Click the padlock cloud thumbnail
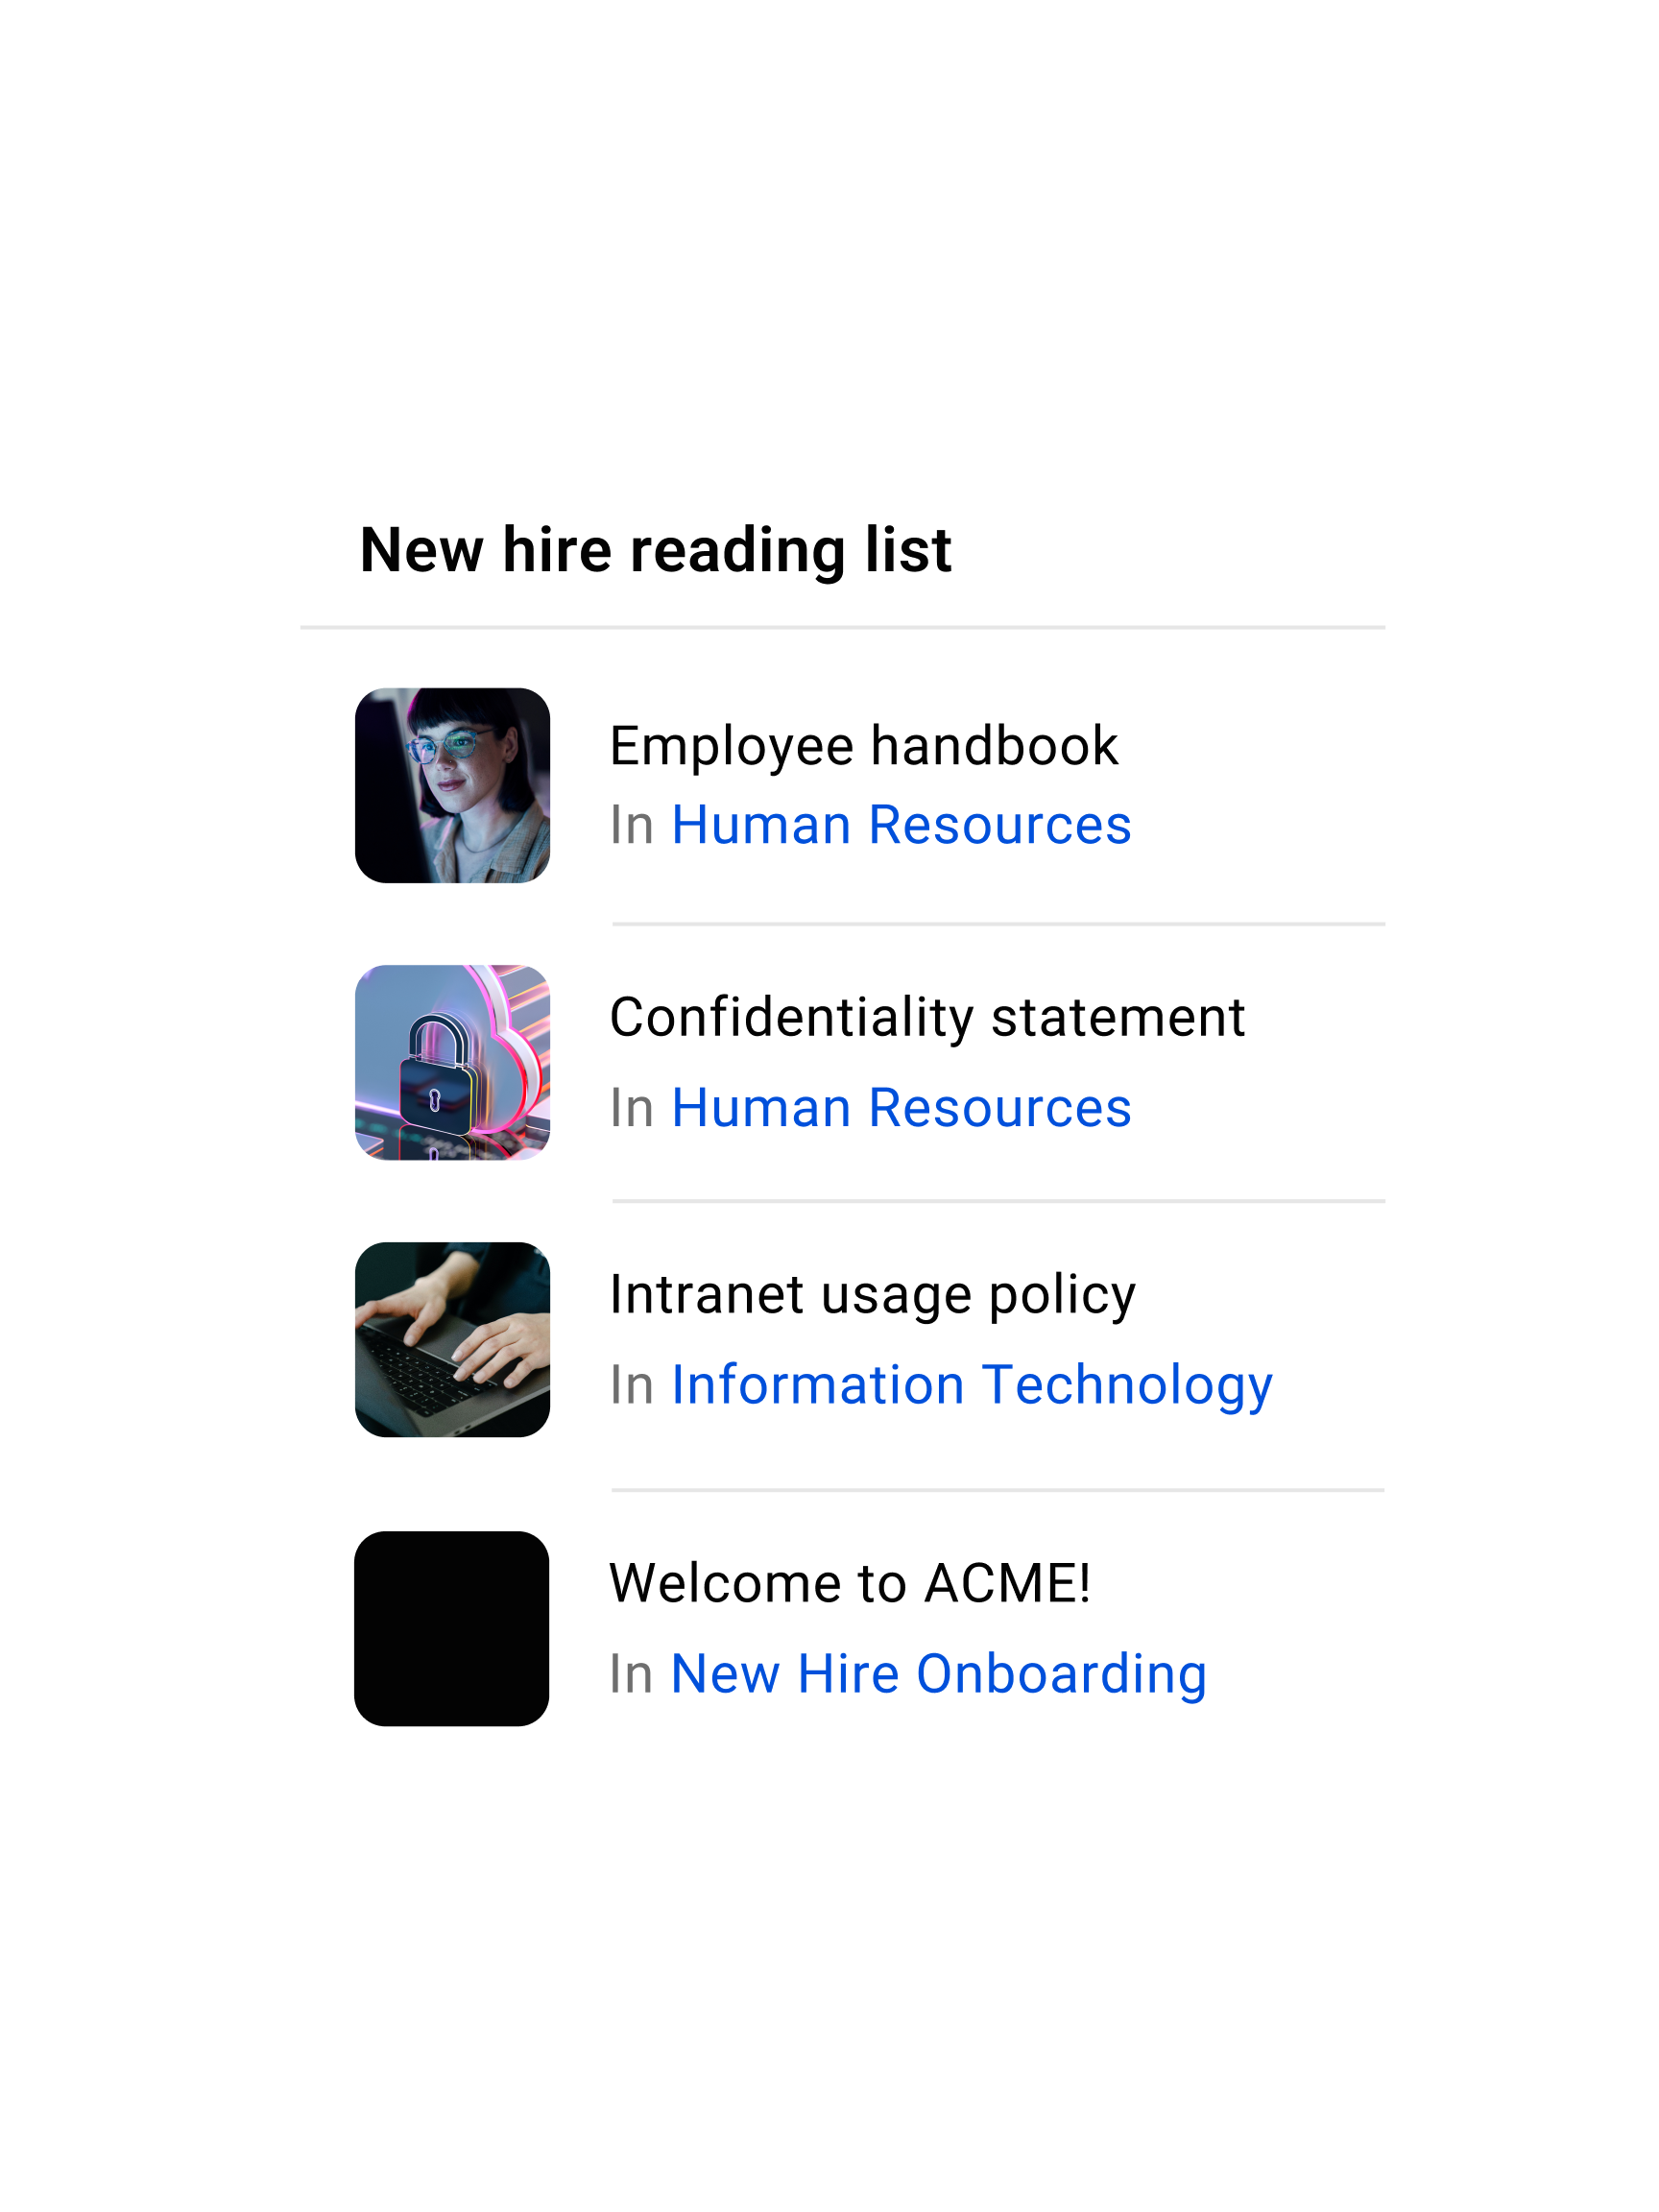Image resolution: width=1659 pixels, height=2212 pixels. coord(452,1062)
